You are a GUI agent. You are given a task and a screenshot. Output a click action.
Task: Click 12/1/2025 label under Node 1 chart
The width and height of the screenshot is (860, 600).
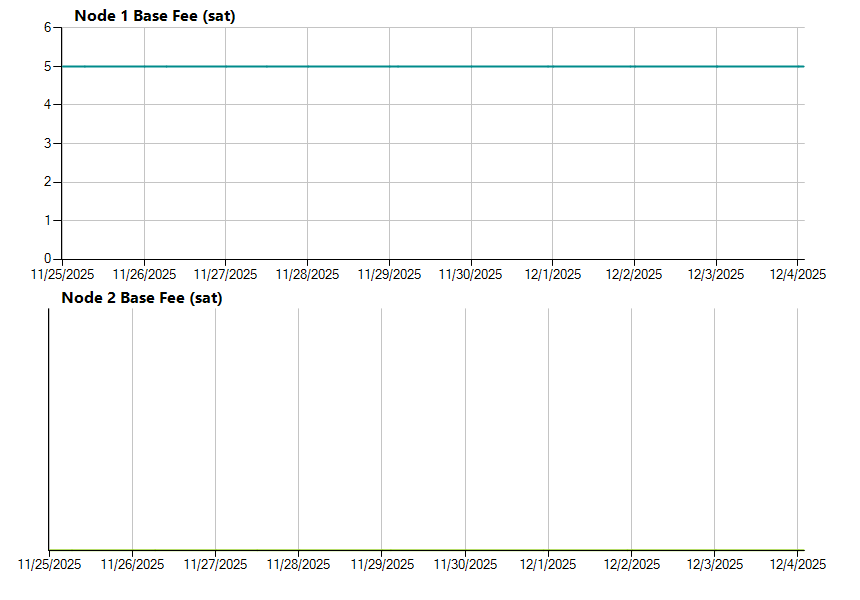pos(552,274)
